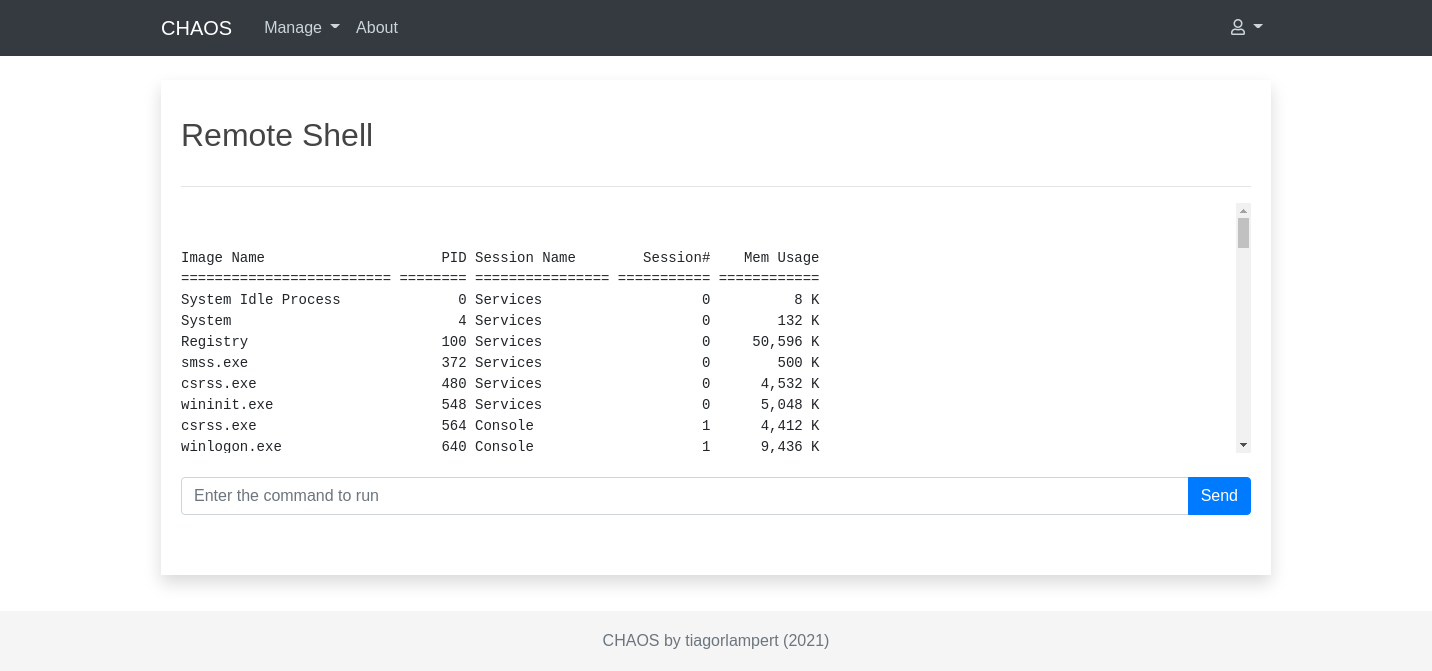Click the Mem Usage column header
This screenshot has height=671, width=1432.
pos(781,258)
